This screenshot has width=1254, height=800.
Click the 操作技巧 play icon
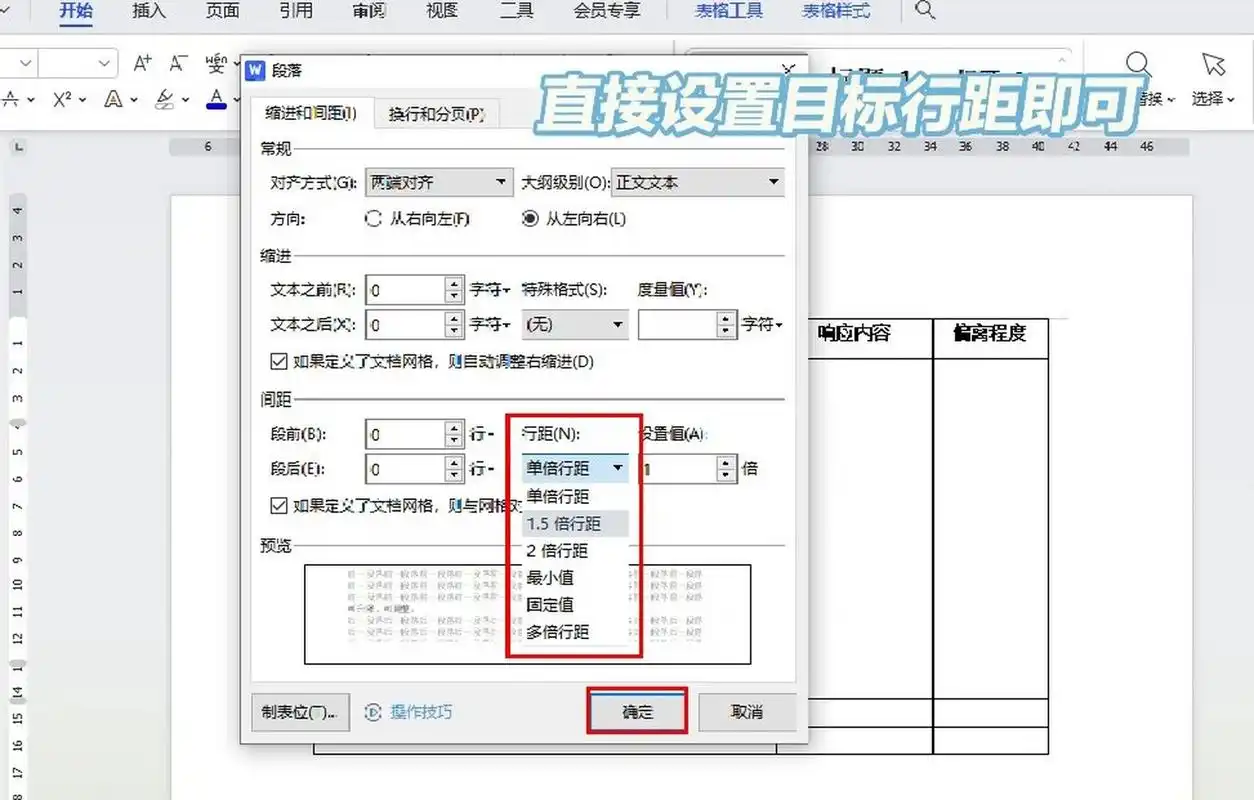pyautogui.click(x=373, y=712)
